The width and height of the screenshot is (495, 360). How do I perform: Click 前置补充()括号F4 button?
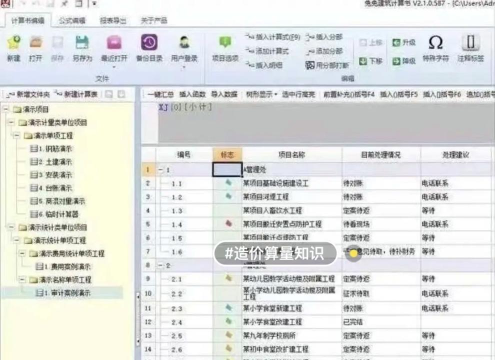[x=349, y=95]
